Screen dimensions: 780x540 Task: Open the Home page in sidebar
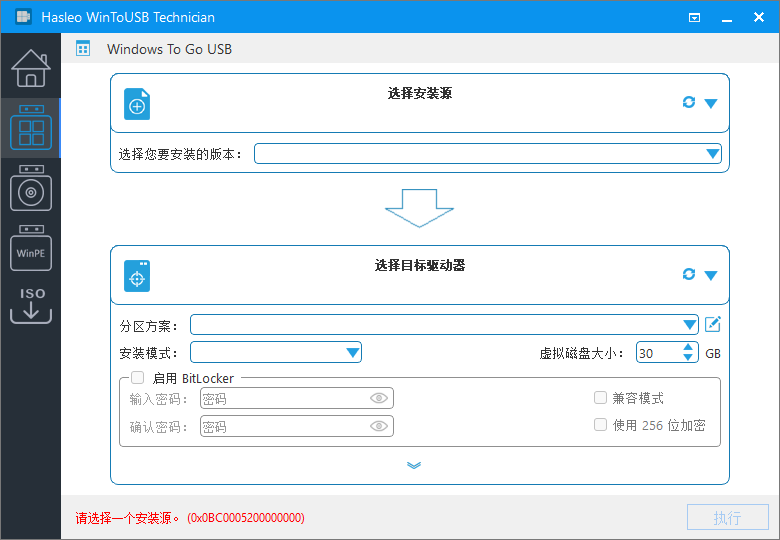click(30, 68)
